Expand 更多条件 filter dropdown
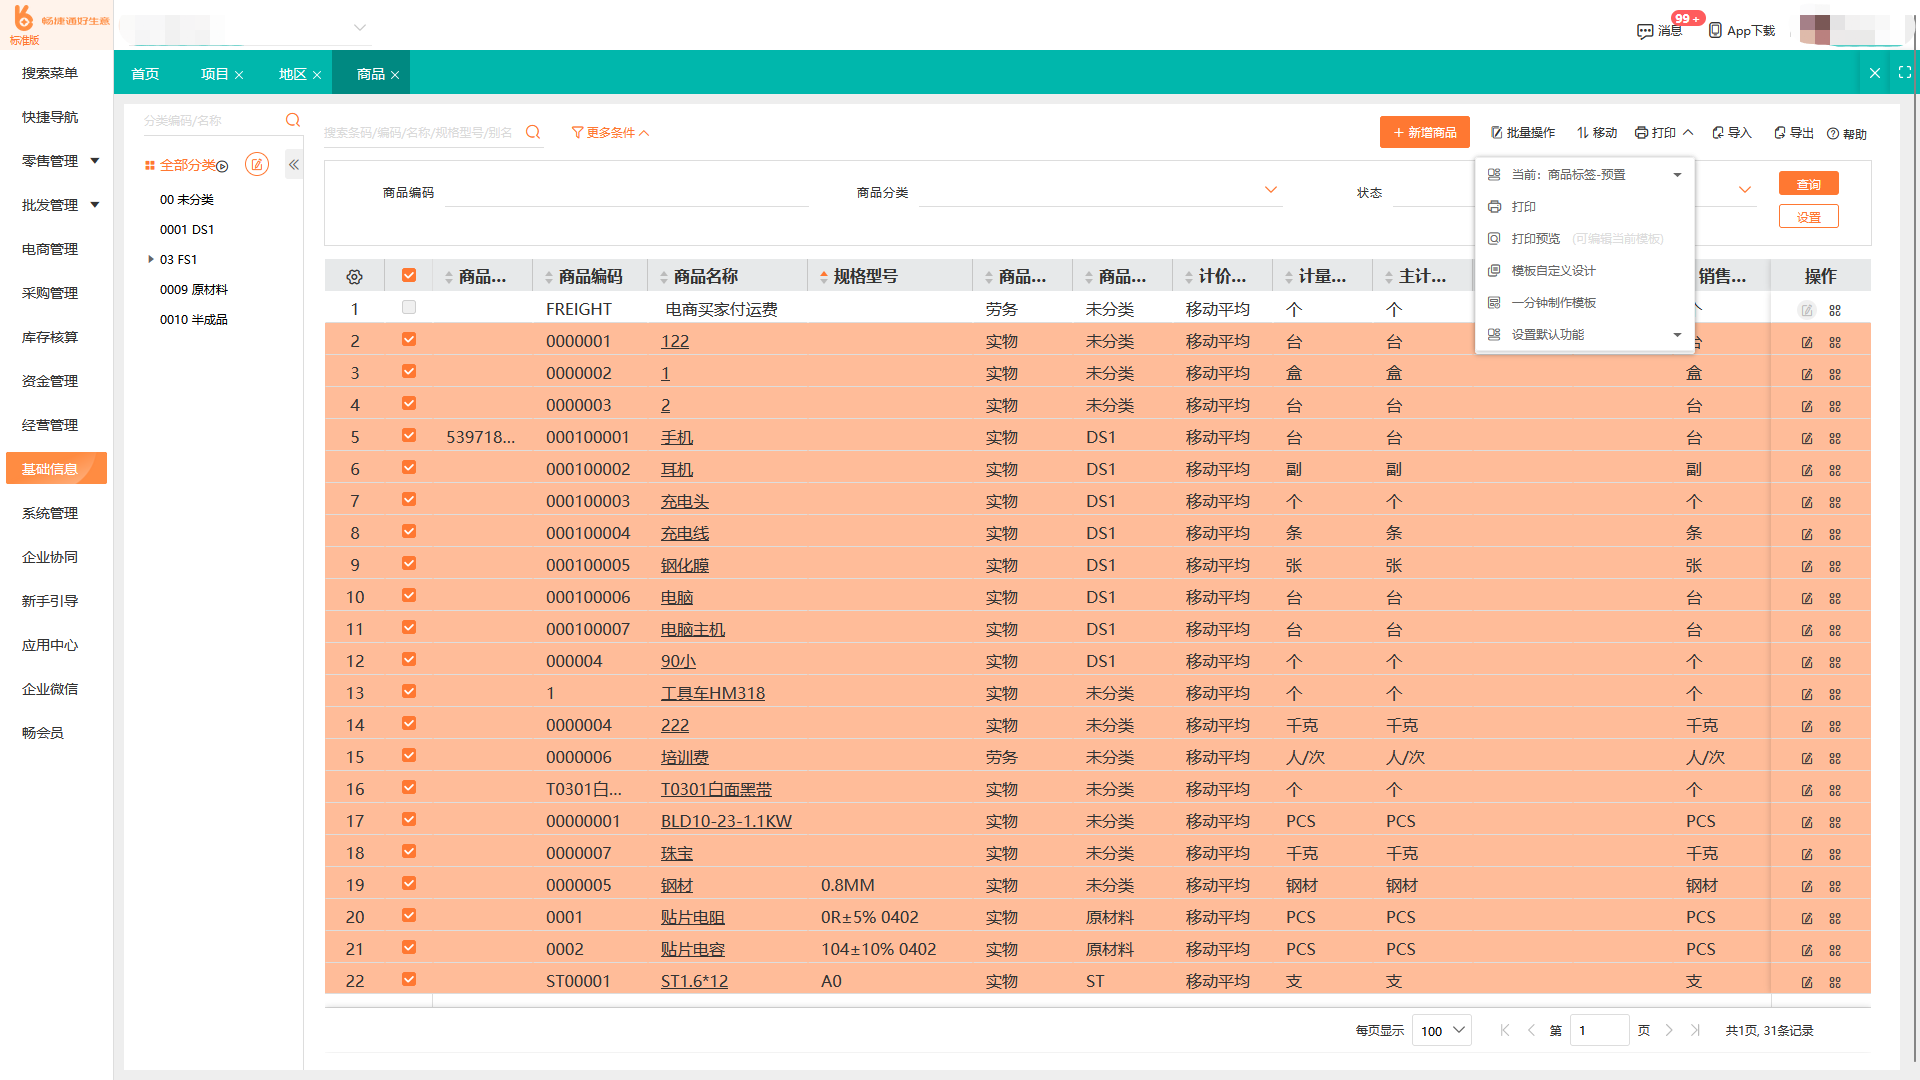Image resolution: width=1920 pixels, height=1080 pixels. coord(612,132)
